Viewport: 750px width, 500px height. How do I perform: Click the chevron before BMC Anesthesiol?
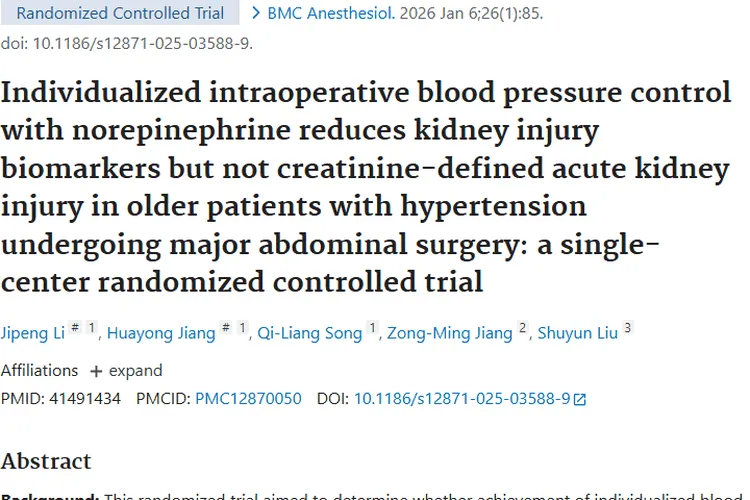(x=256, y=13)
